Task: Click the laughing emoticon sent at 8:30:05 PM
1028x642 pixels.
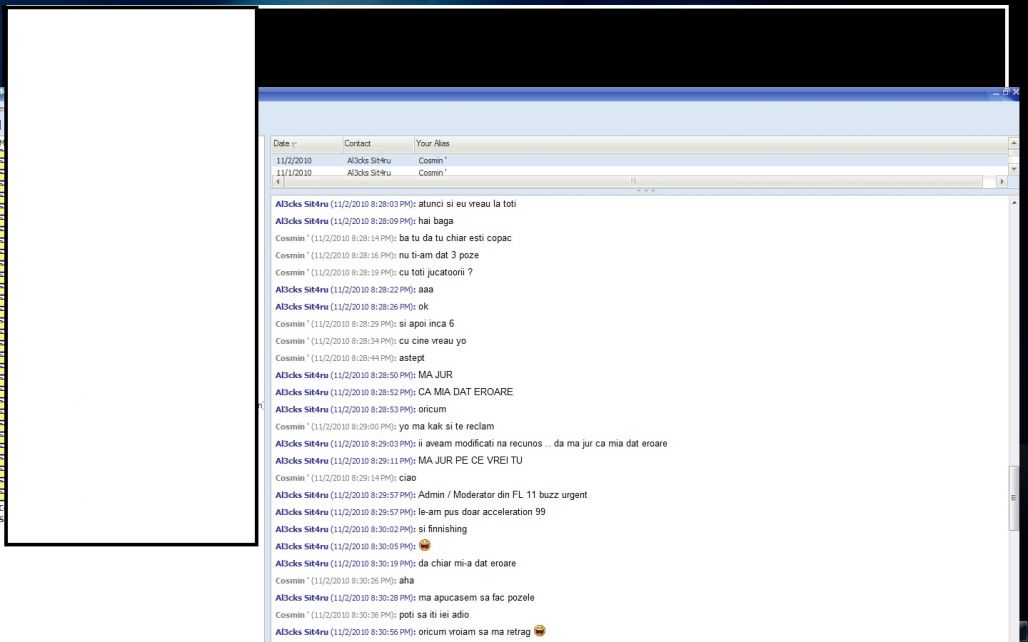Action: [425, 546]
